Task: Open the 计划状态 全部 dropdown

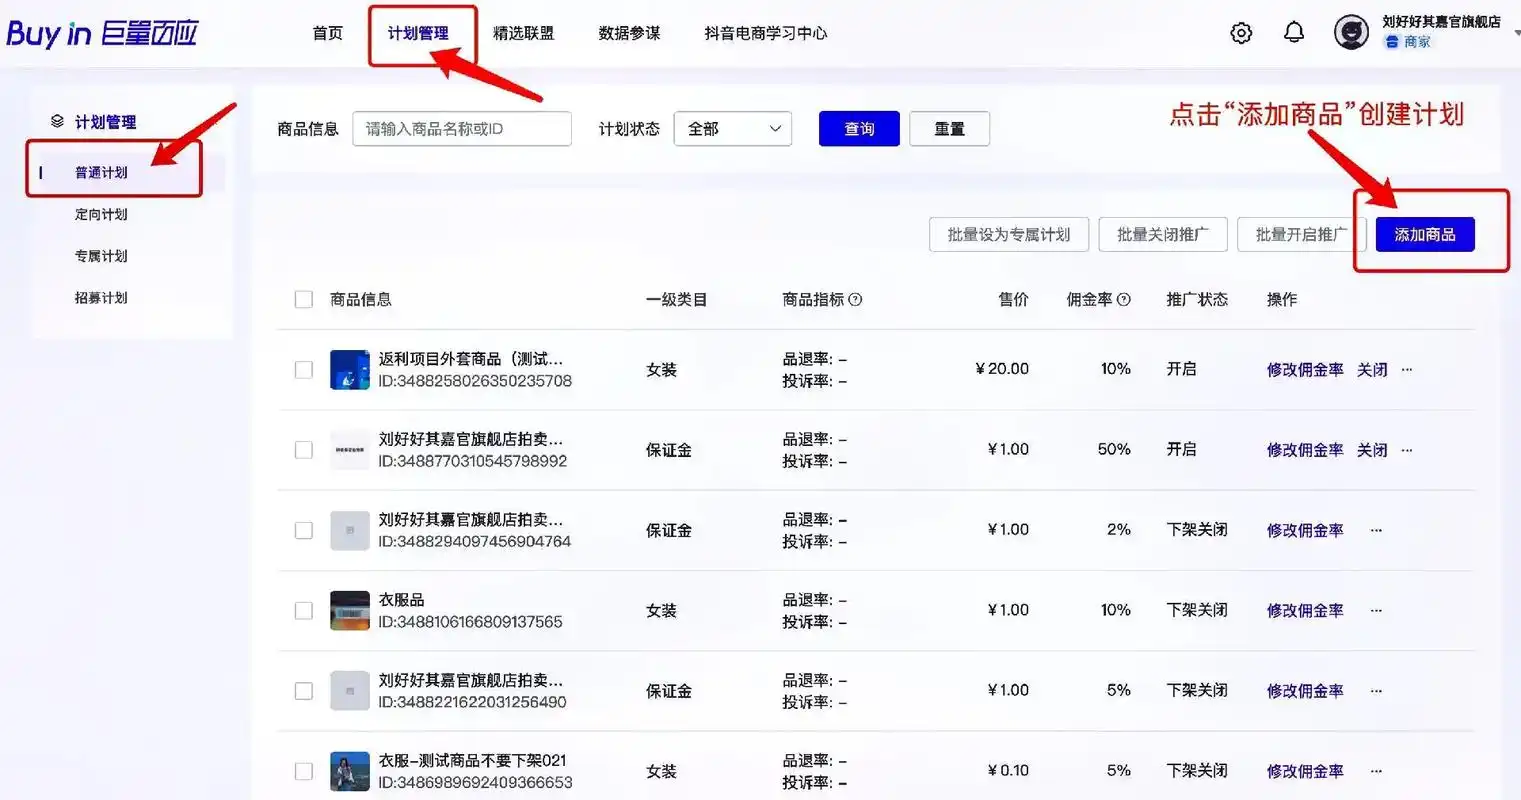Action: pos(732,128)
